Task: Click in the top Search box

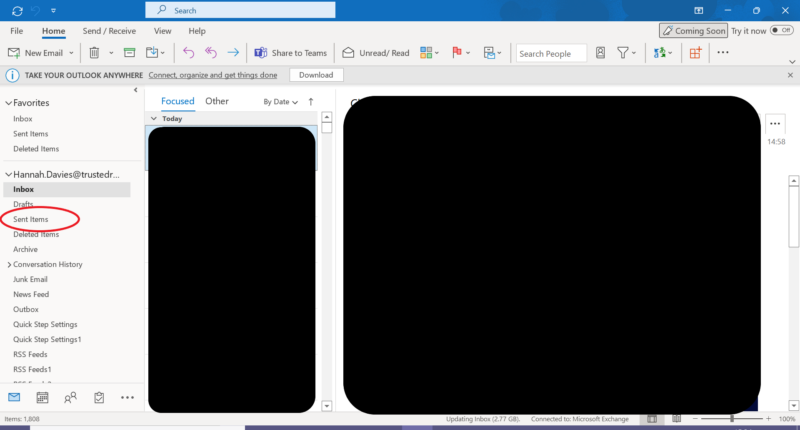Action: pyautogui.click(x=240, y=10)
